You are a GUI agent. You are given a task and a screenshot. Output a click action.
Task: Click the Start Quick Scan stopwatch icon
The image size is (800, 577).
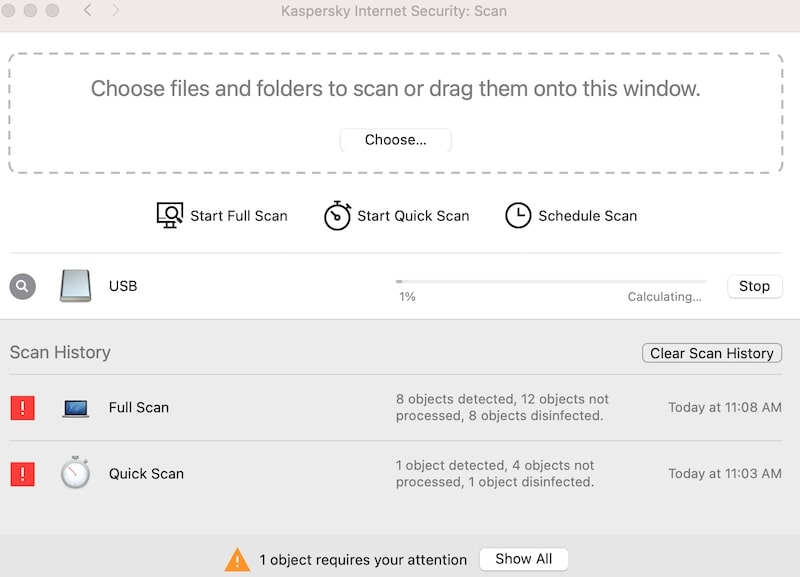pos(337,215)
